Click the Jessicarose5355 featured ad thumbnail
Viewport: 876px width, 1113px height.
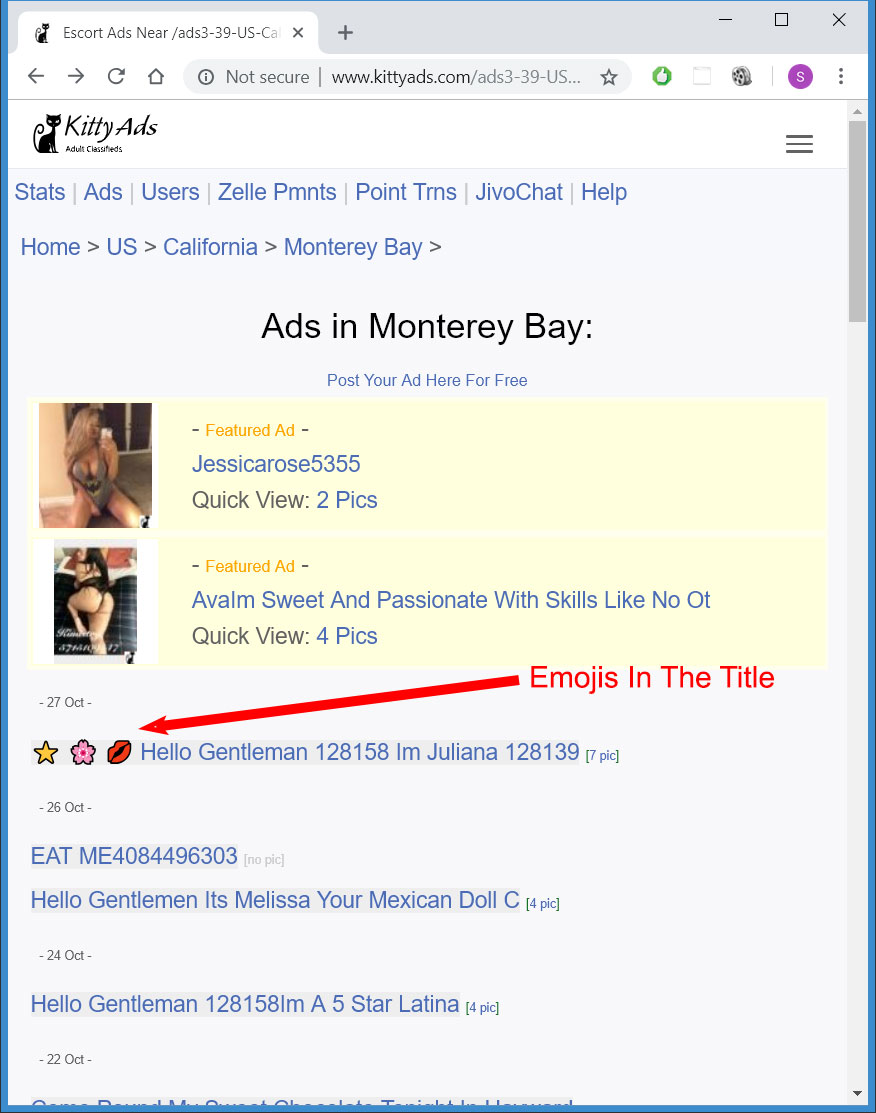coord(95,465)
